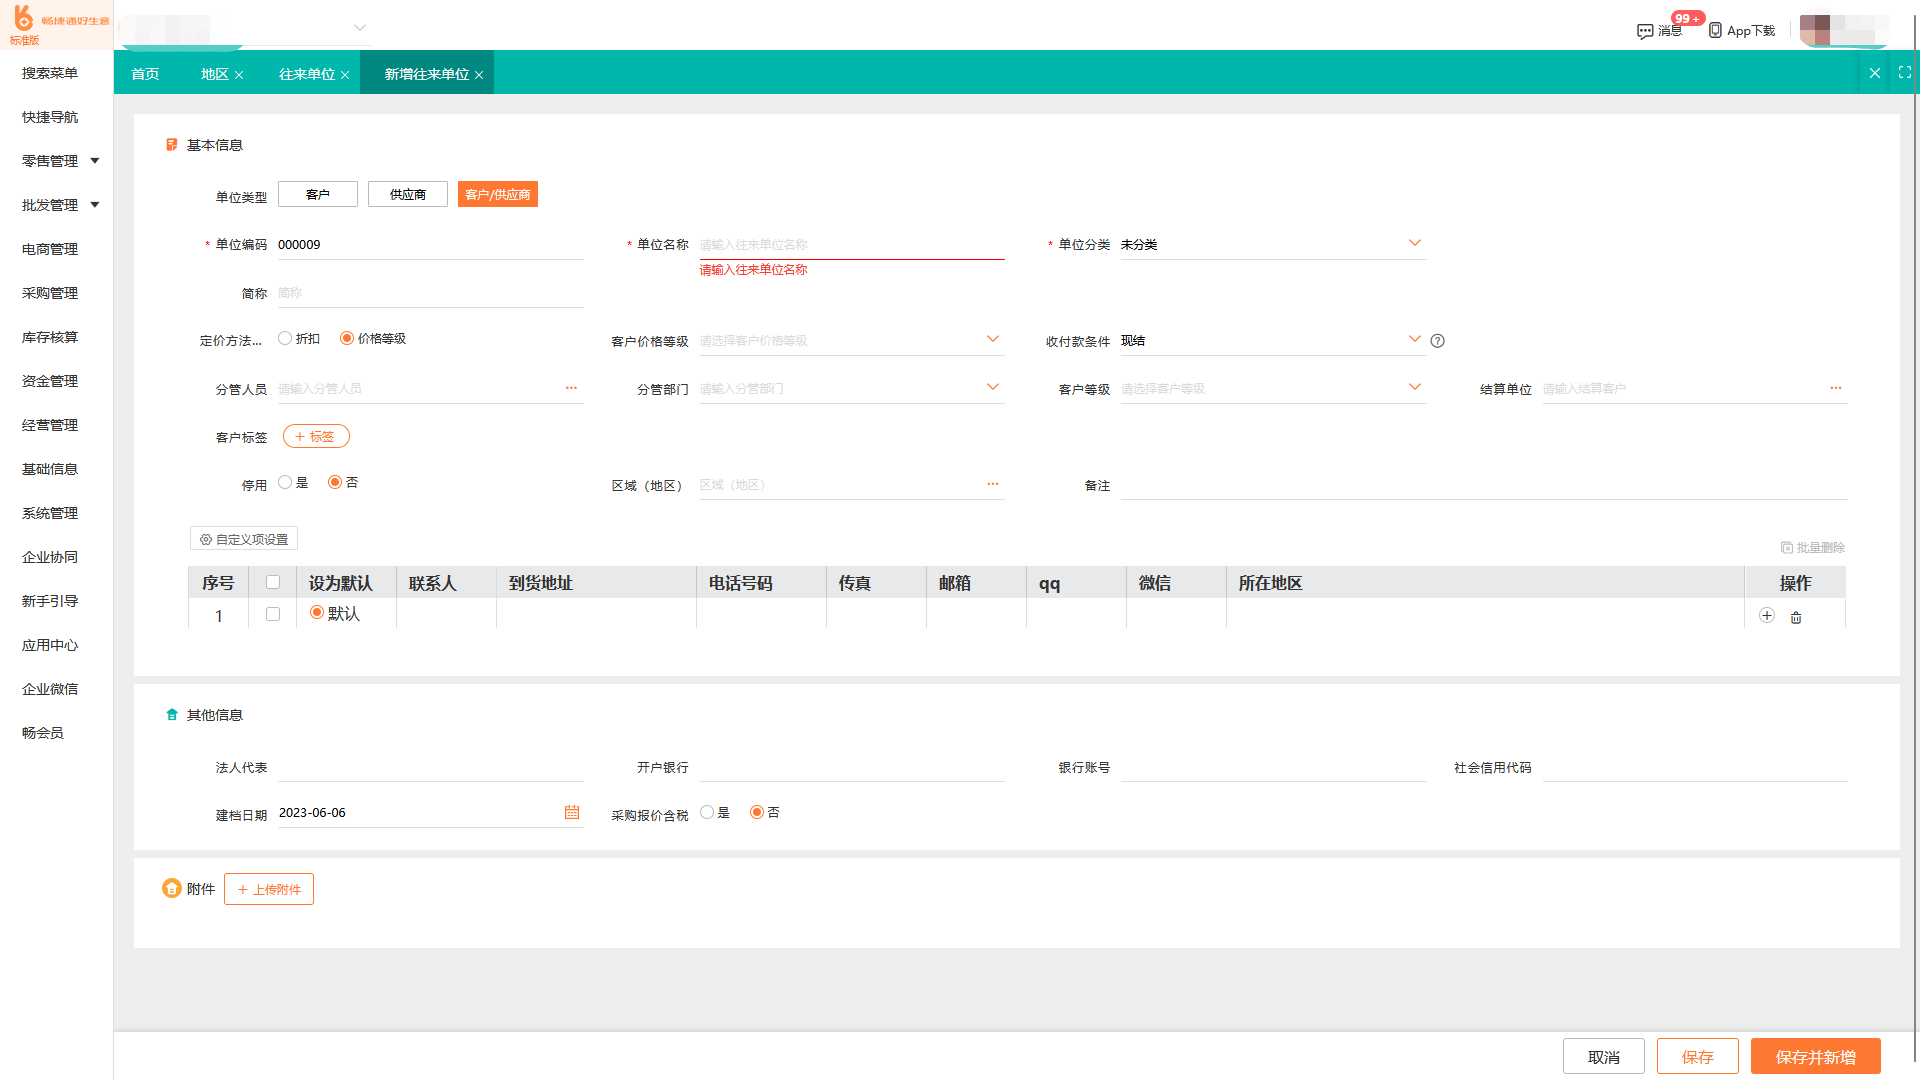Input 单位名称 text field
The height and width of the screenshot is (1080, 1920).
(851, 244)
